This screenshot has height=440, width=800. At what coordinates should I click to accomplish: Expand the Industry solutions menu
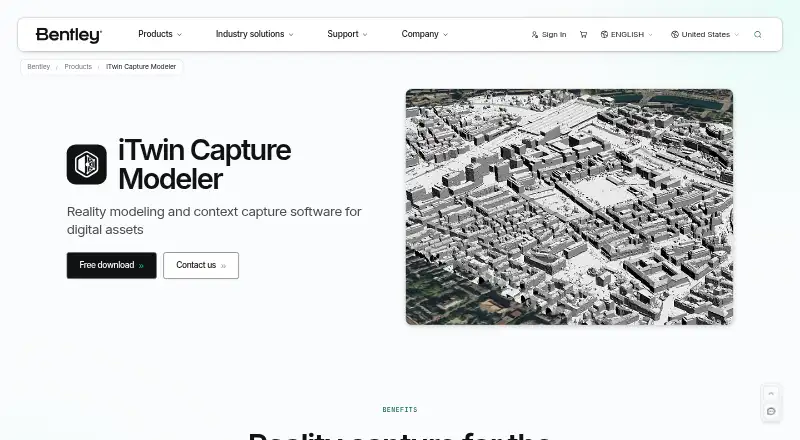(x=254, y=34)
